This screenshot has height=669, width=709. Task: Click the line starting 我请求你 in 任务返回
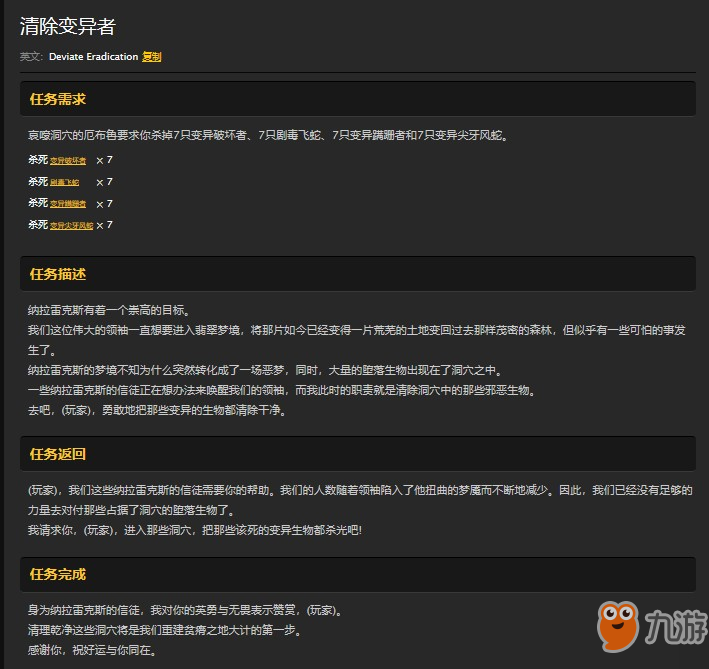click(x=195, y=529)
